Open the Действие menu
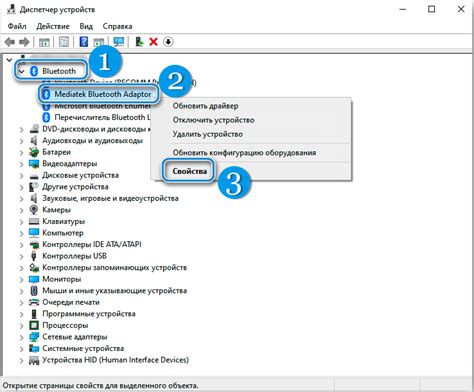The image size is (474, 392). click(53, 26)
